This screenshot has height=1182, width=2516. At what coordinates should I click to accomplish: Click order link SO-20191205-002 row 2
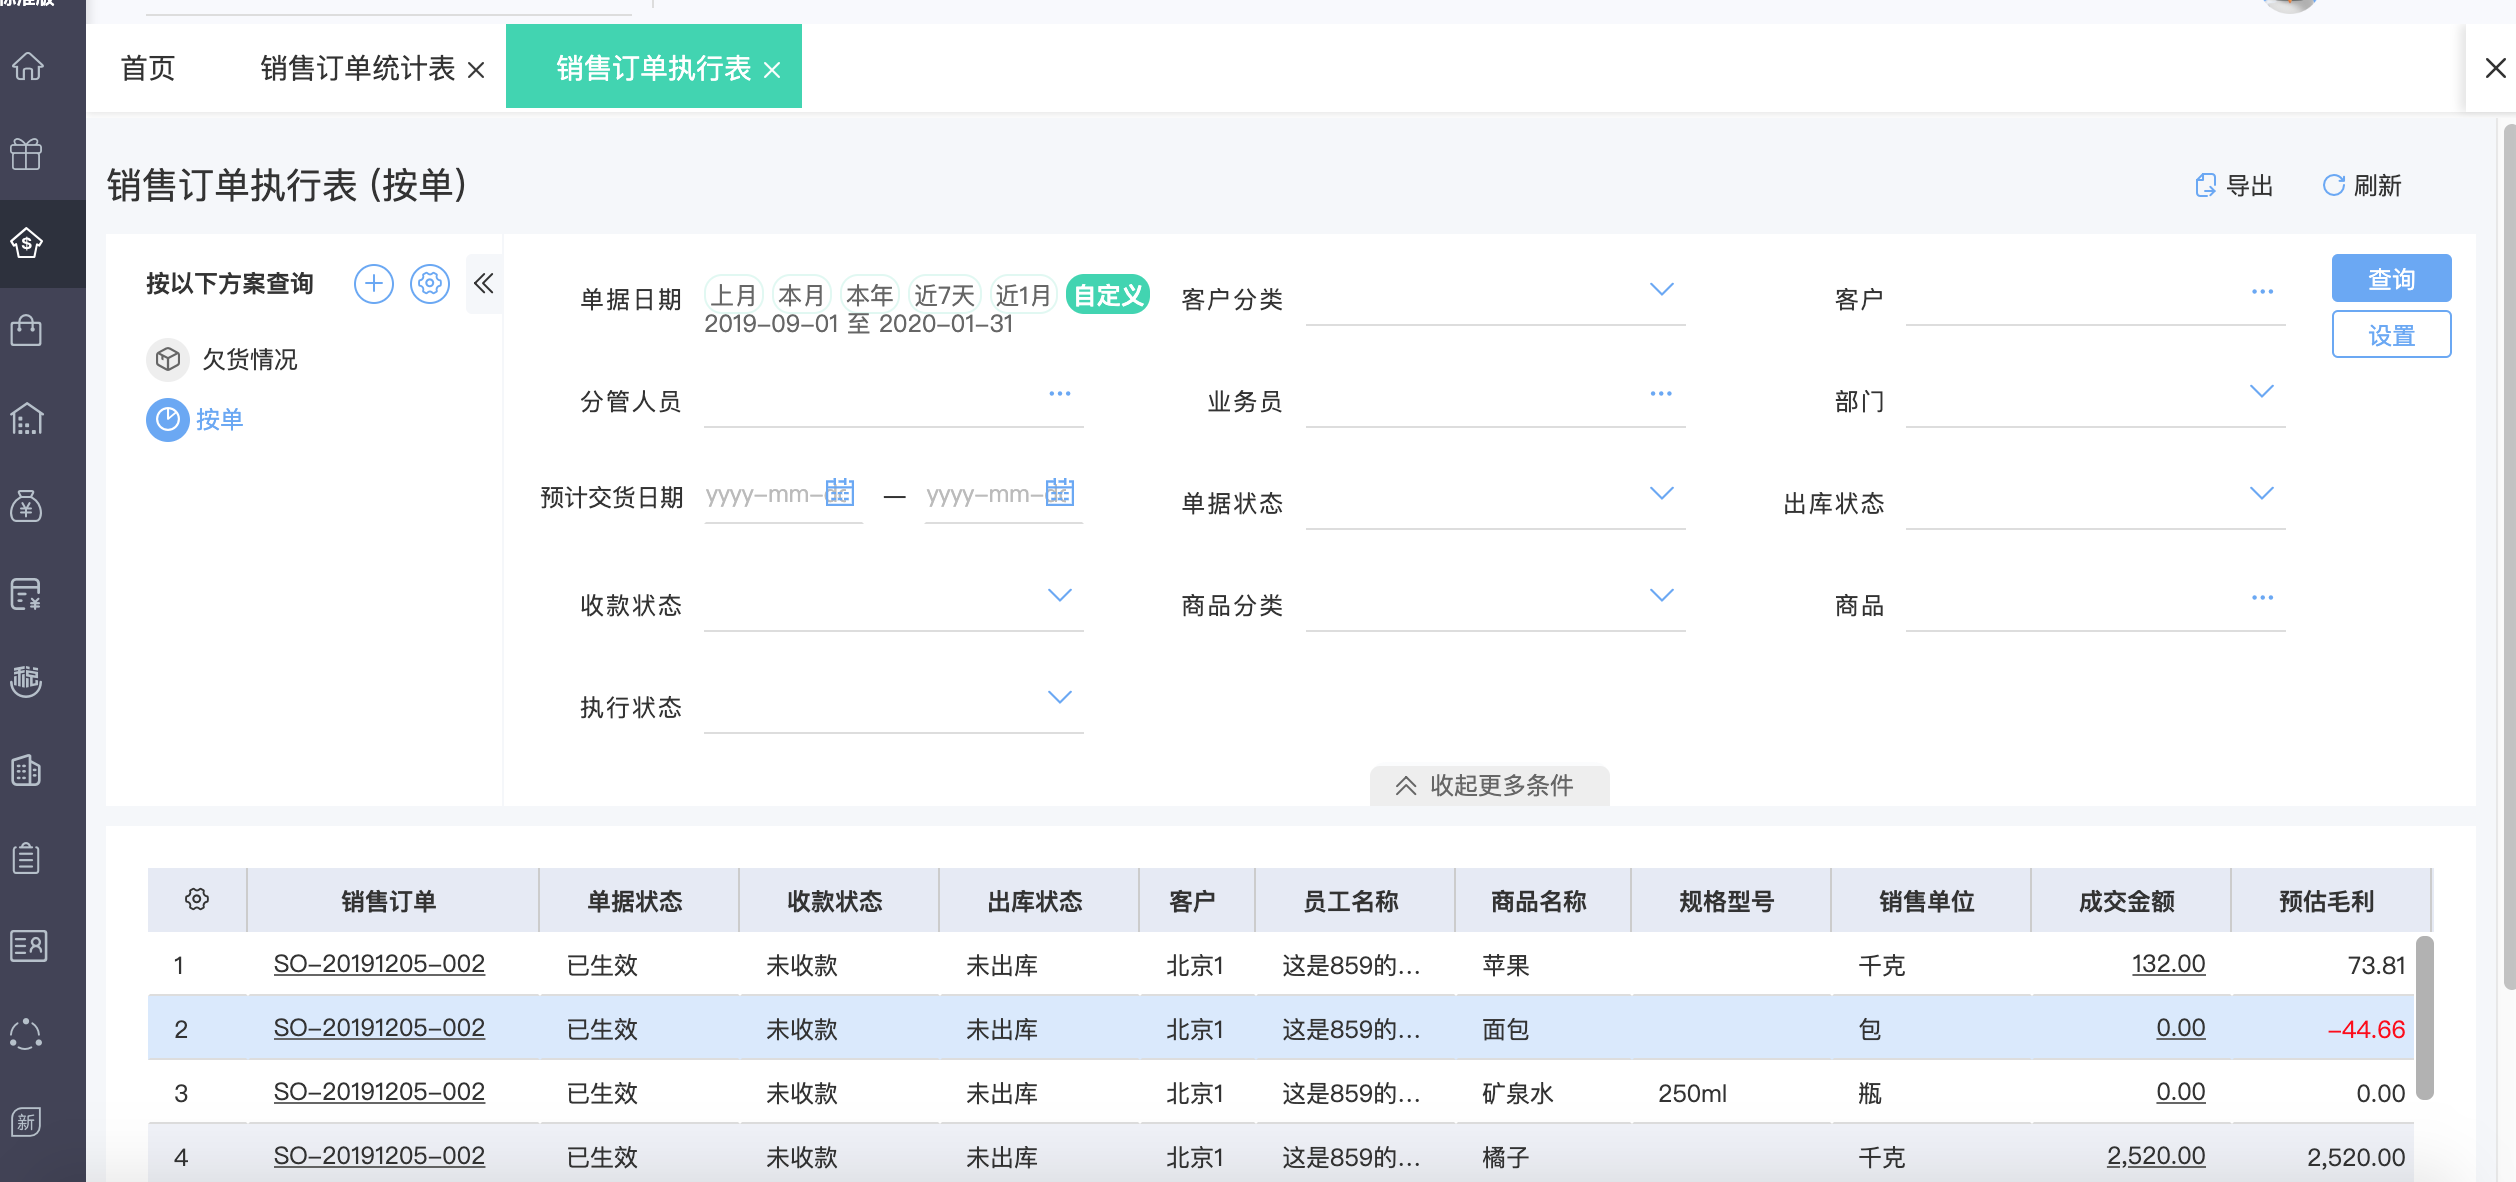[379, 1026]
